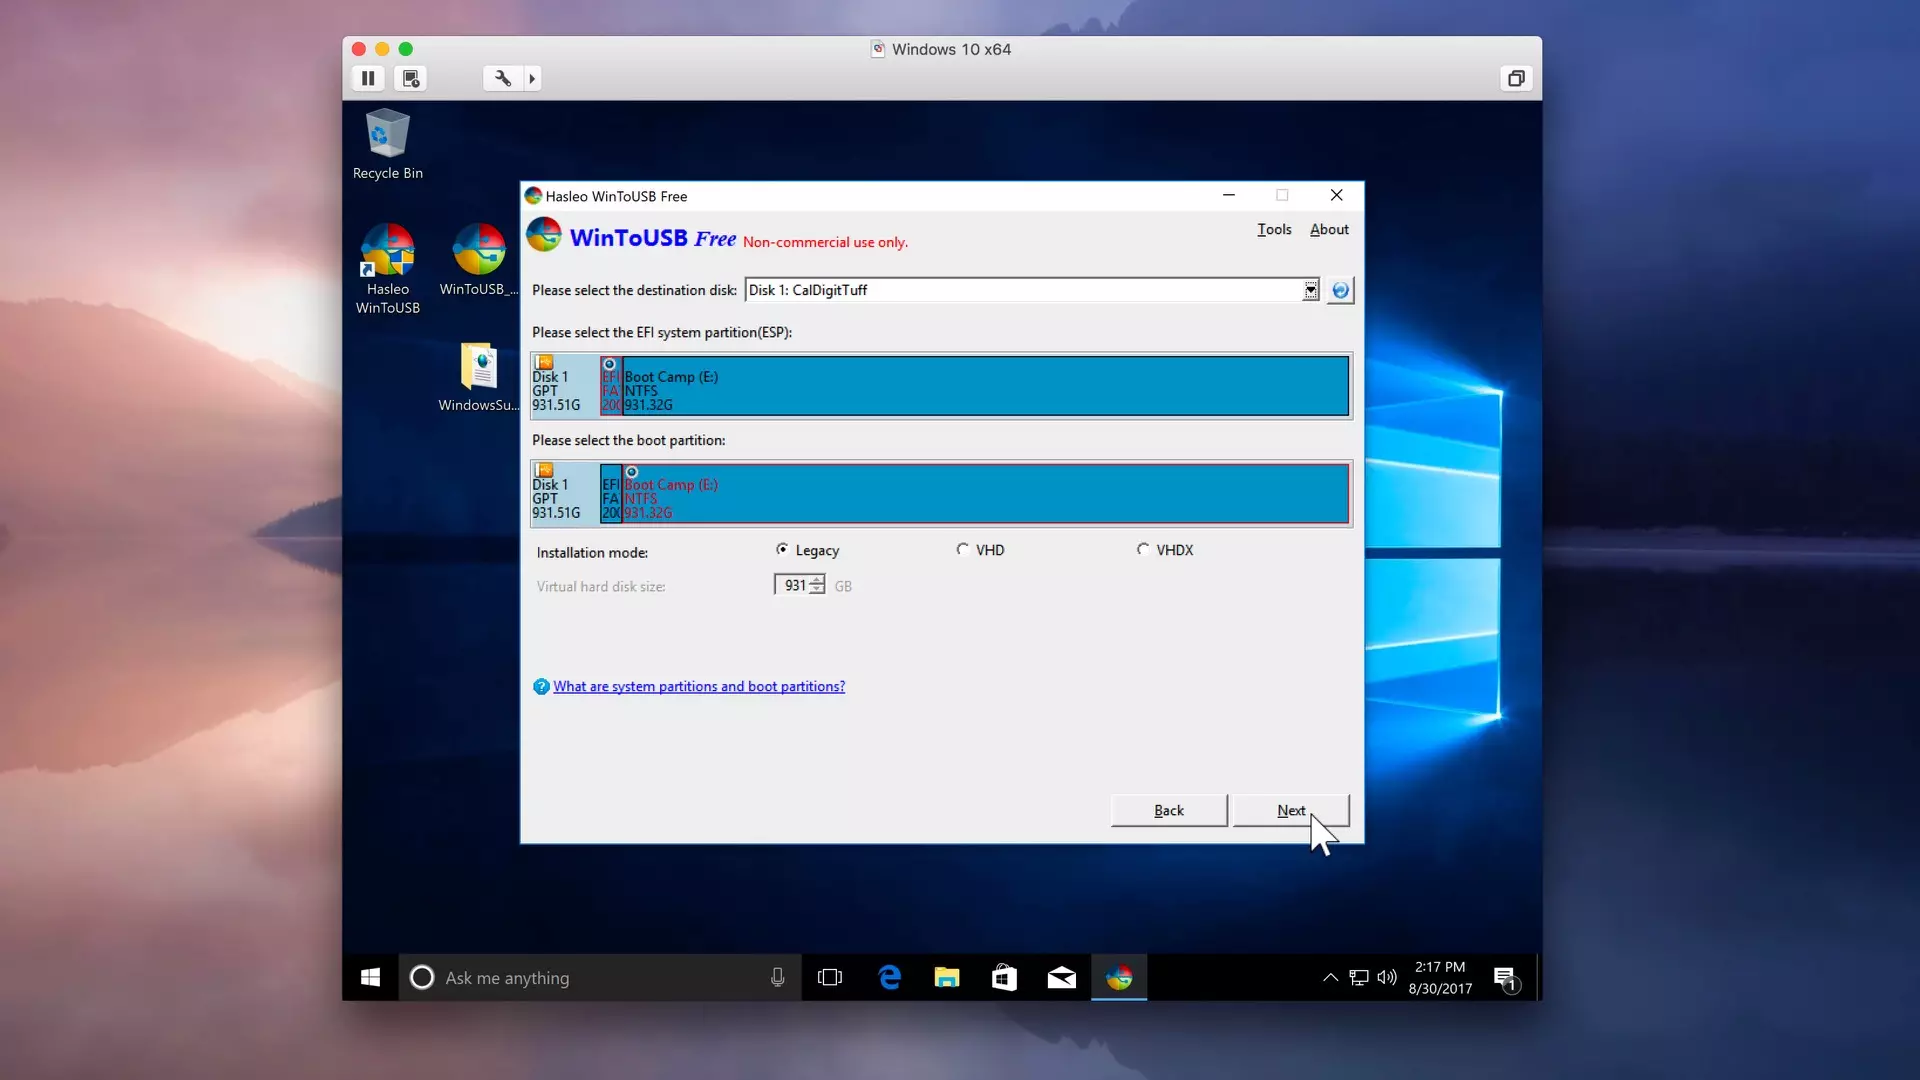
Task: Click the virtual hard disk size input field
Action: (793, 585)
